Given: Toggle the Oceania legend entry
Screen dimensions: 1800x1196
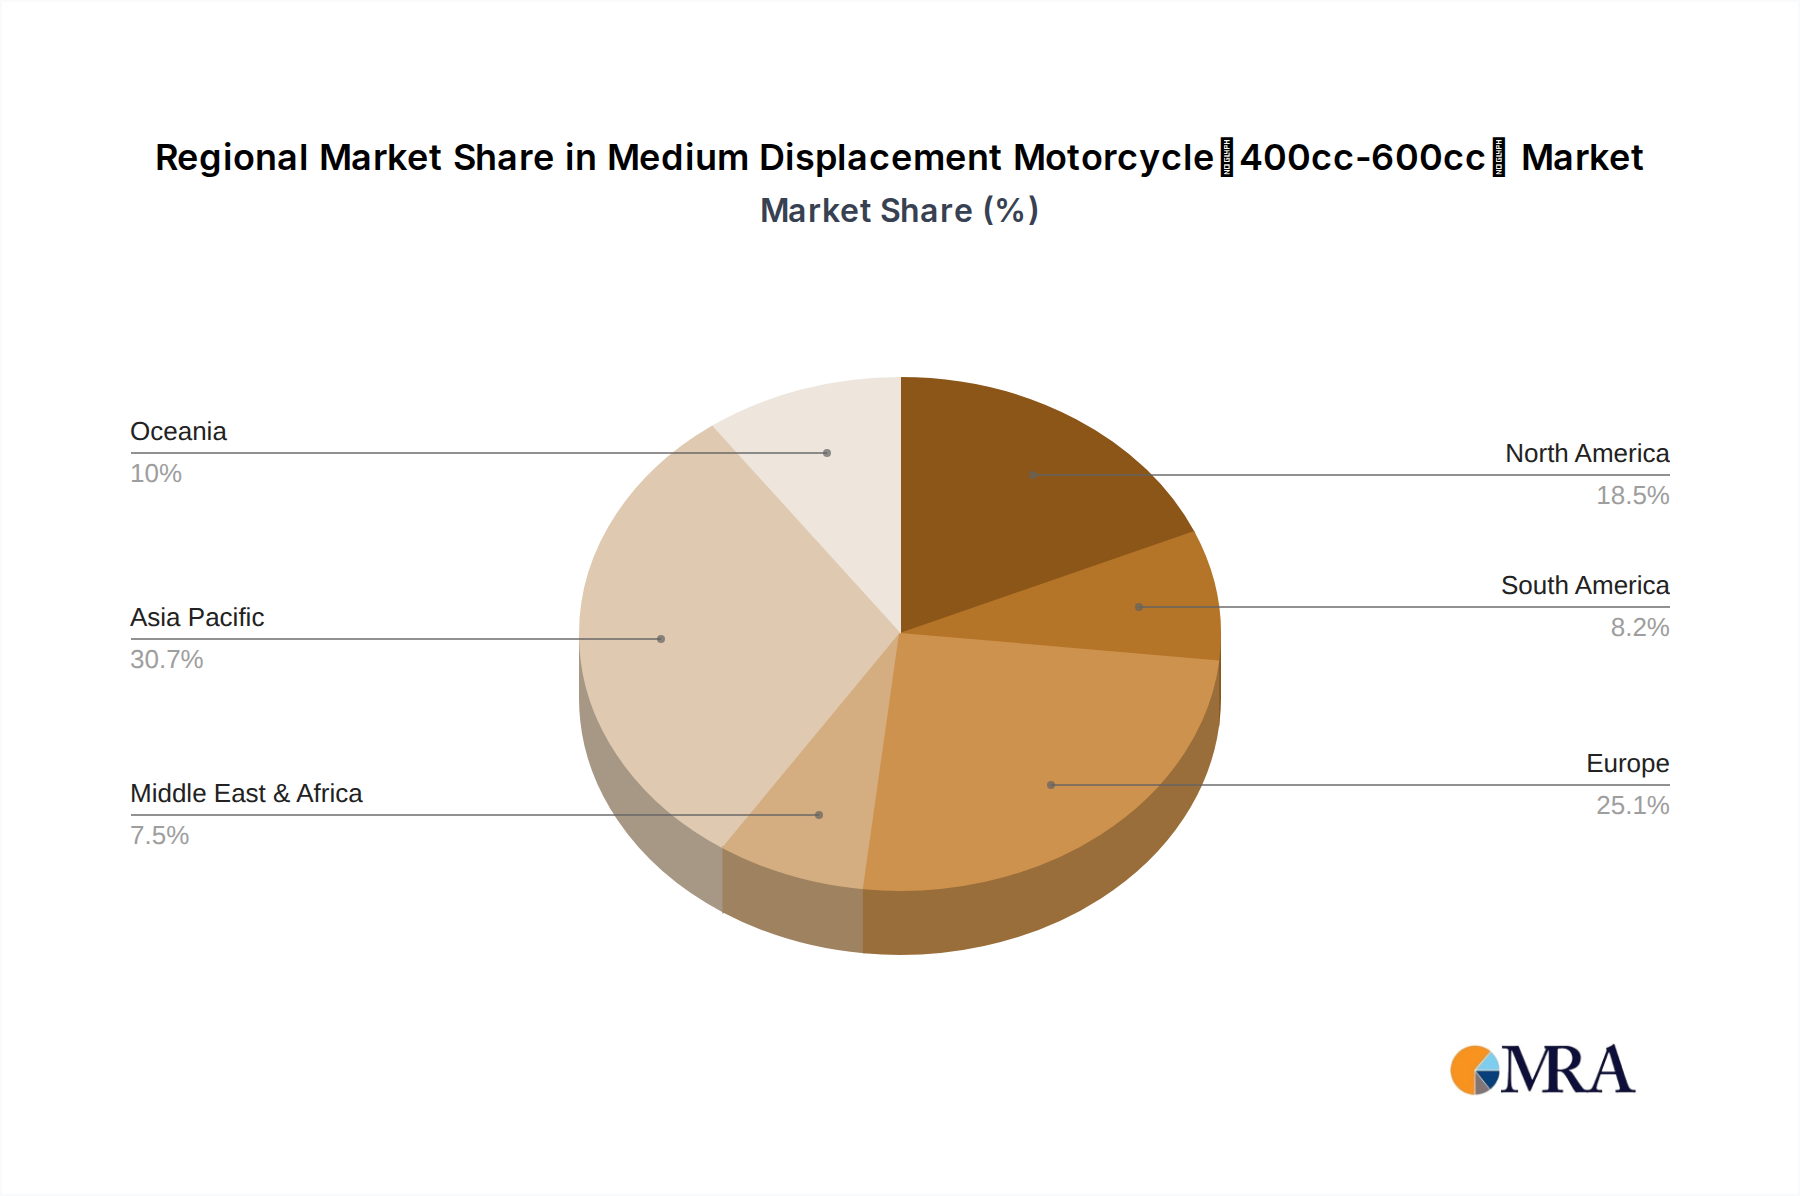Looking at the screenshot, I should click(178, 432).
